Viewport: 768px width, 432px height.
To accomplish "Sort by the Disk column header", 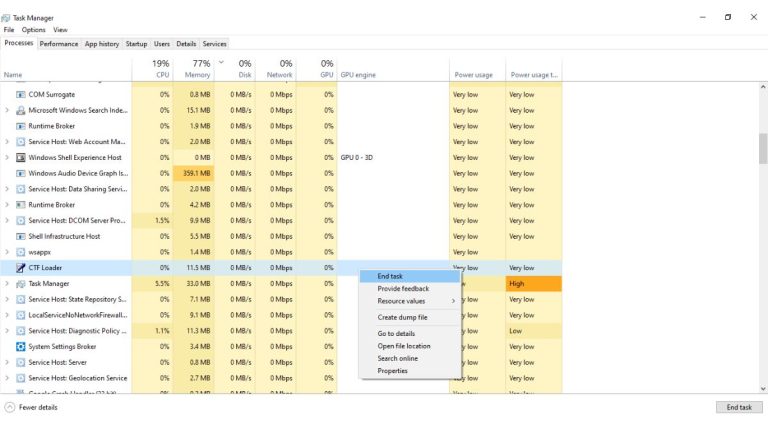I will 235,69.
